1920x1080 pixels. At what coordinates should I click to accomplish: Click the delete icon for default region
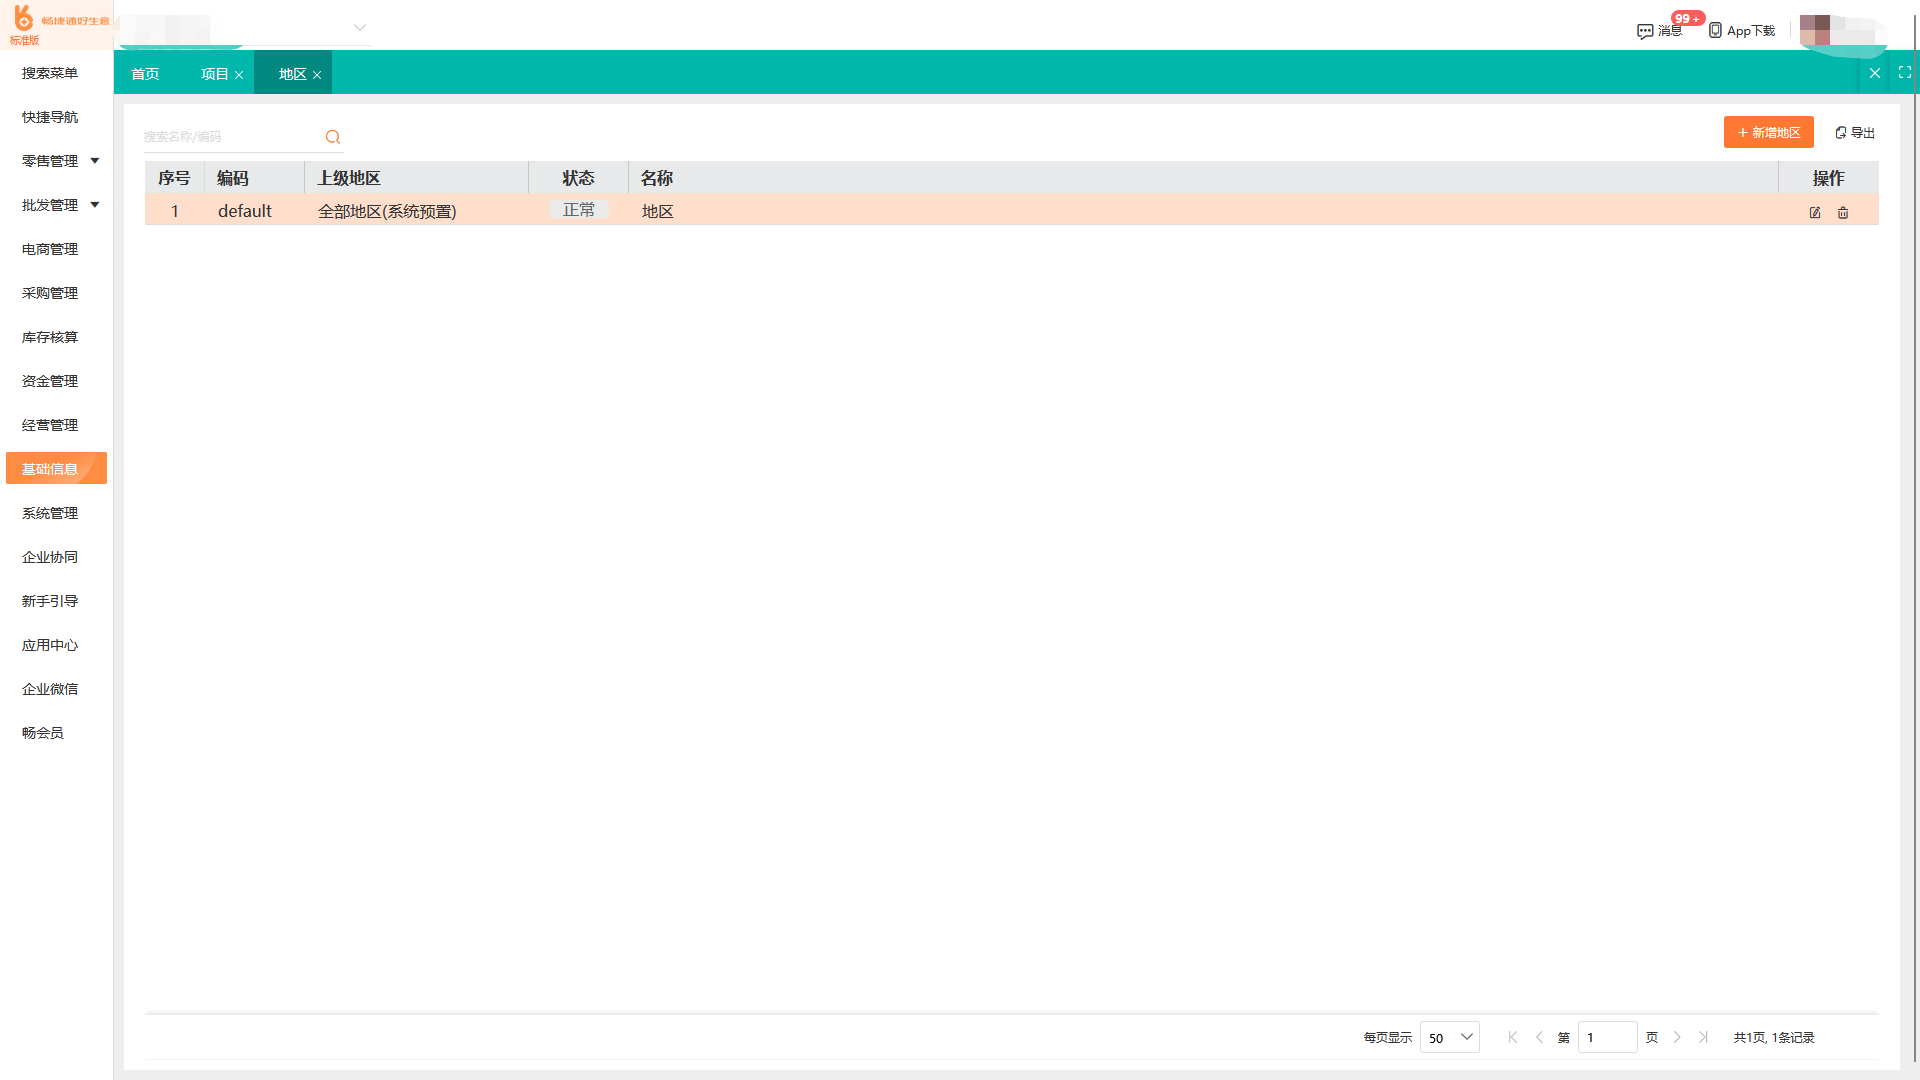(1844, 211)
